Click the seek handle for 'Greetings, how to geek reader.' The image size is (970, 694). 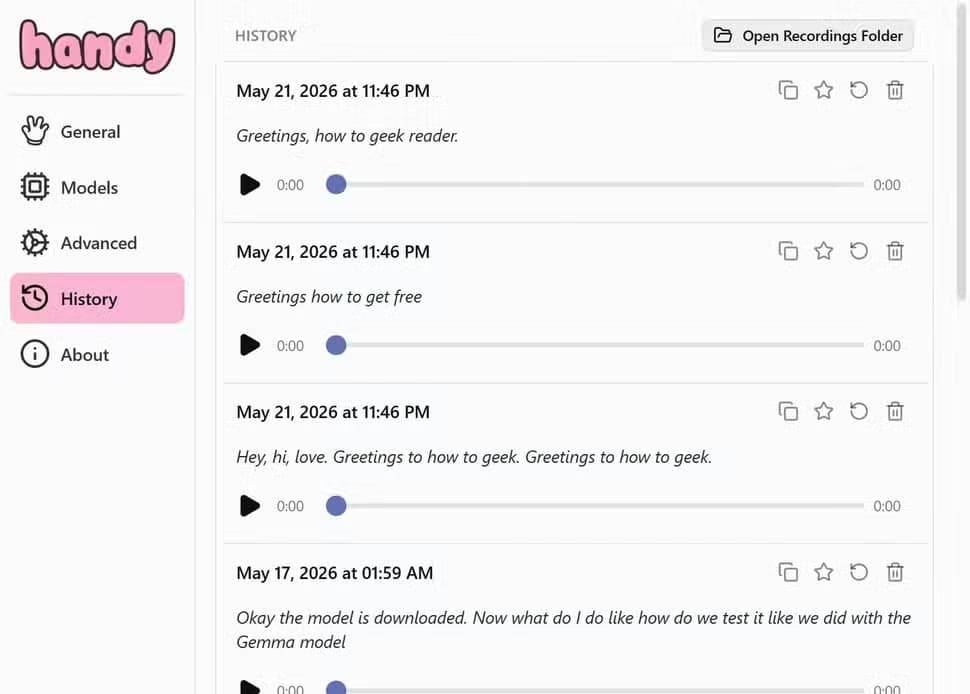point(336,184)
